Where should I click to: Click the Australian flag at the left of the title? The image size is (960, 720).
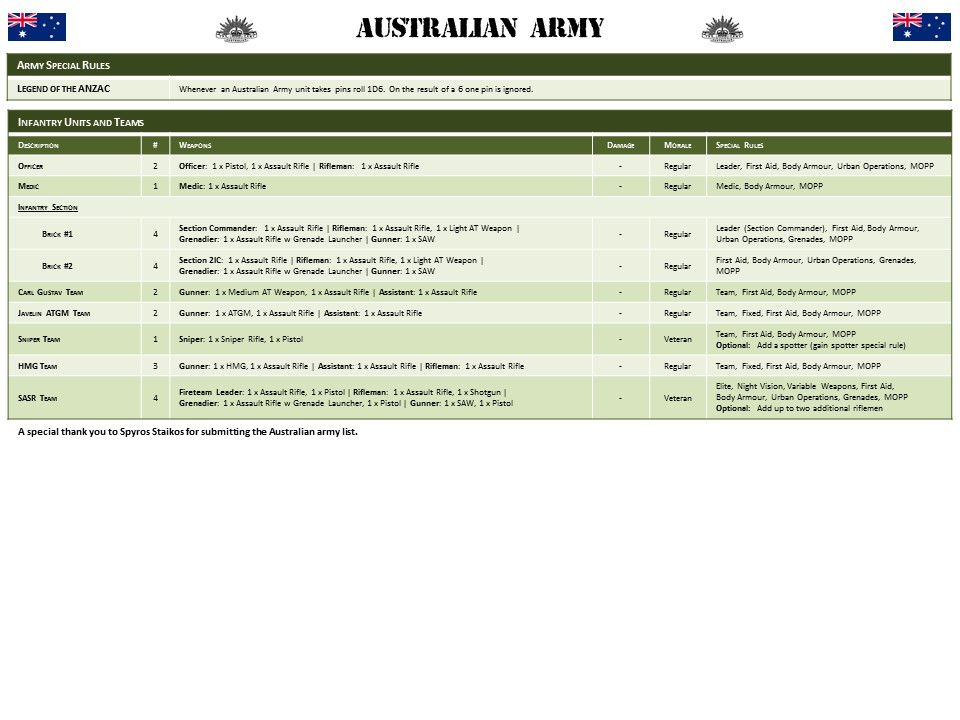click(x=37, y=27)
